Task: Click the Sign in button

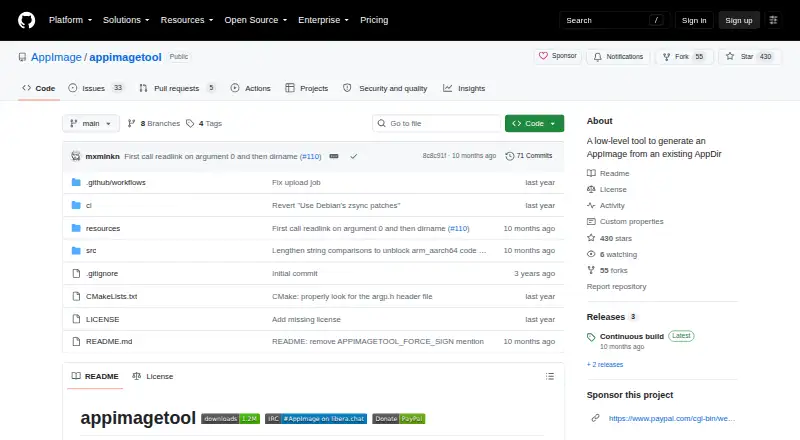Action: pyautogui.click(x=694, y=20)
